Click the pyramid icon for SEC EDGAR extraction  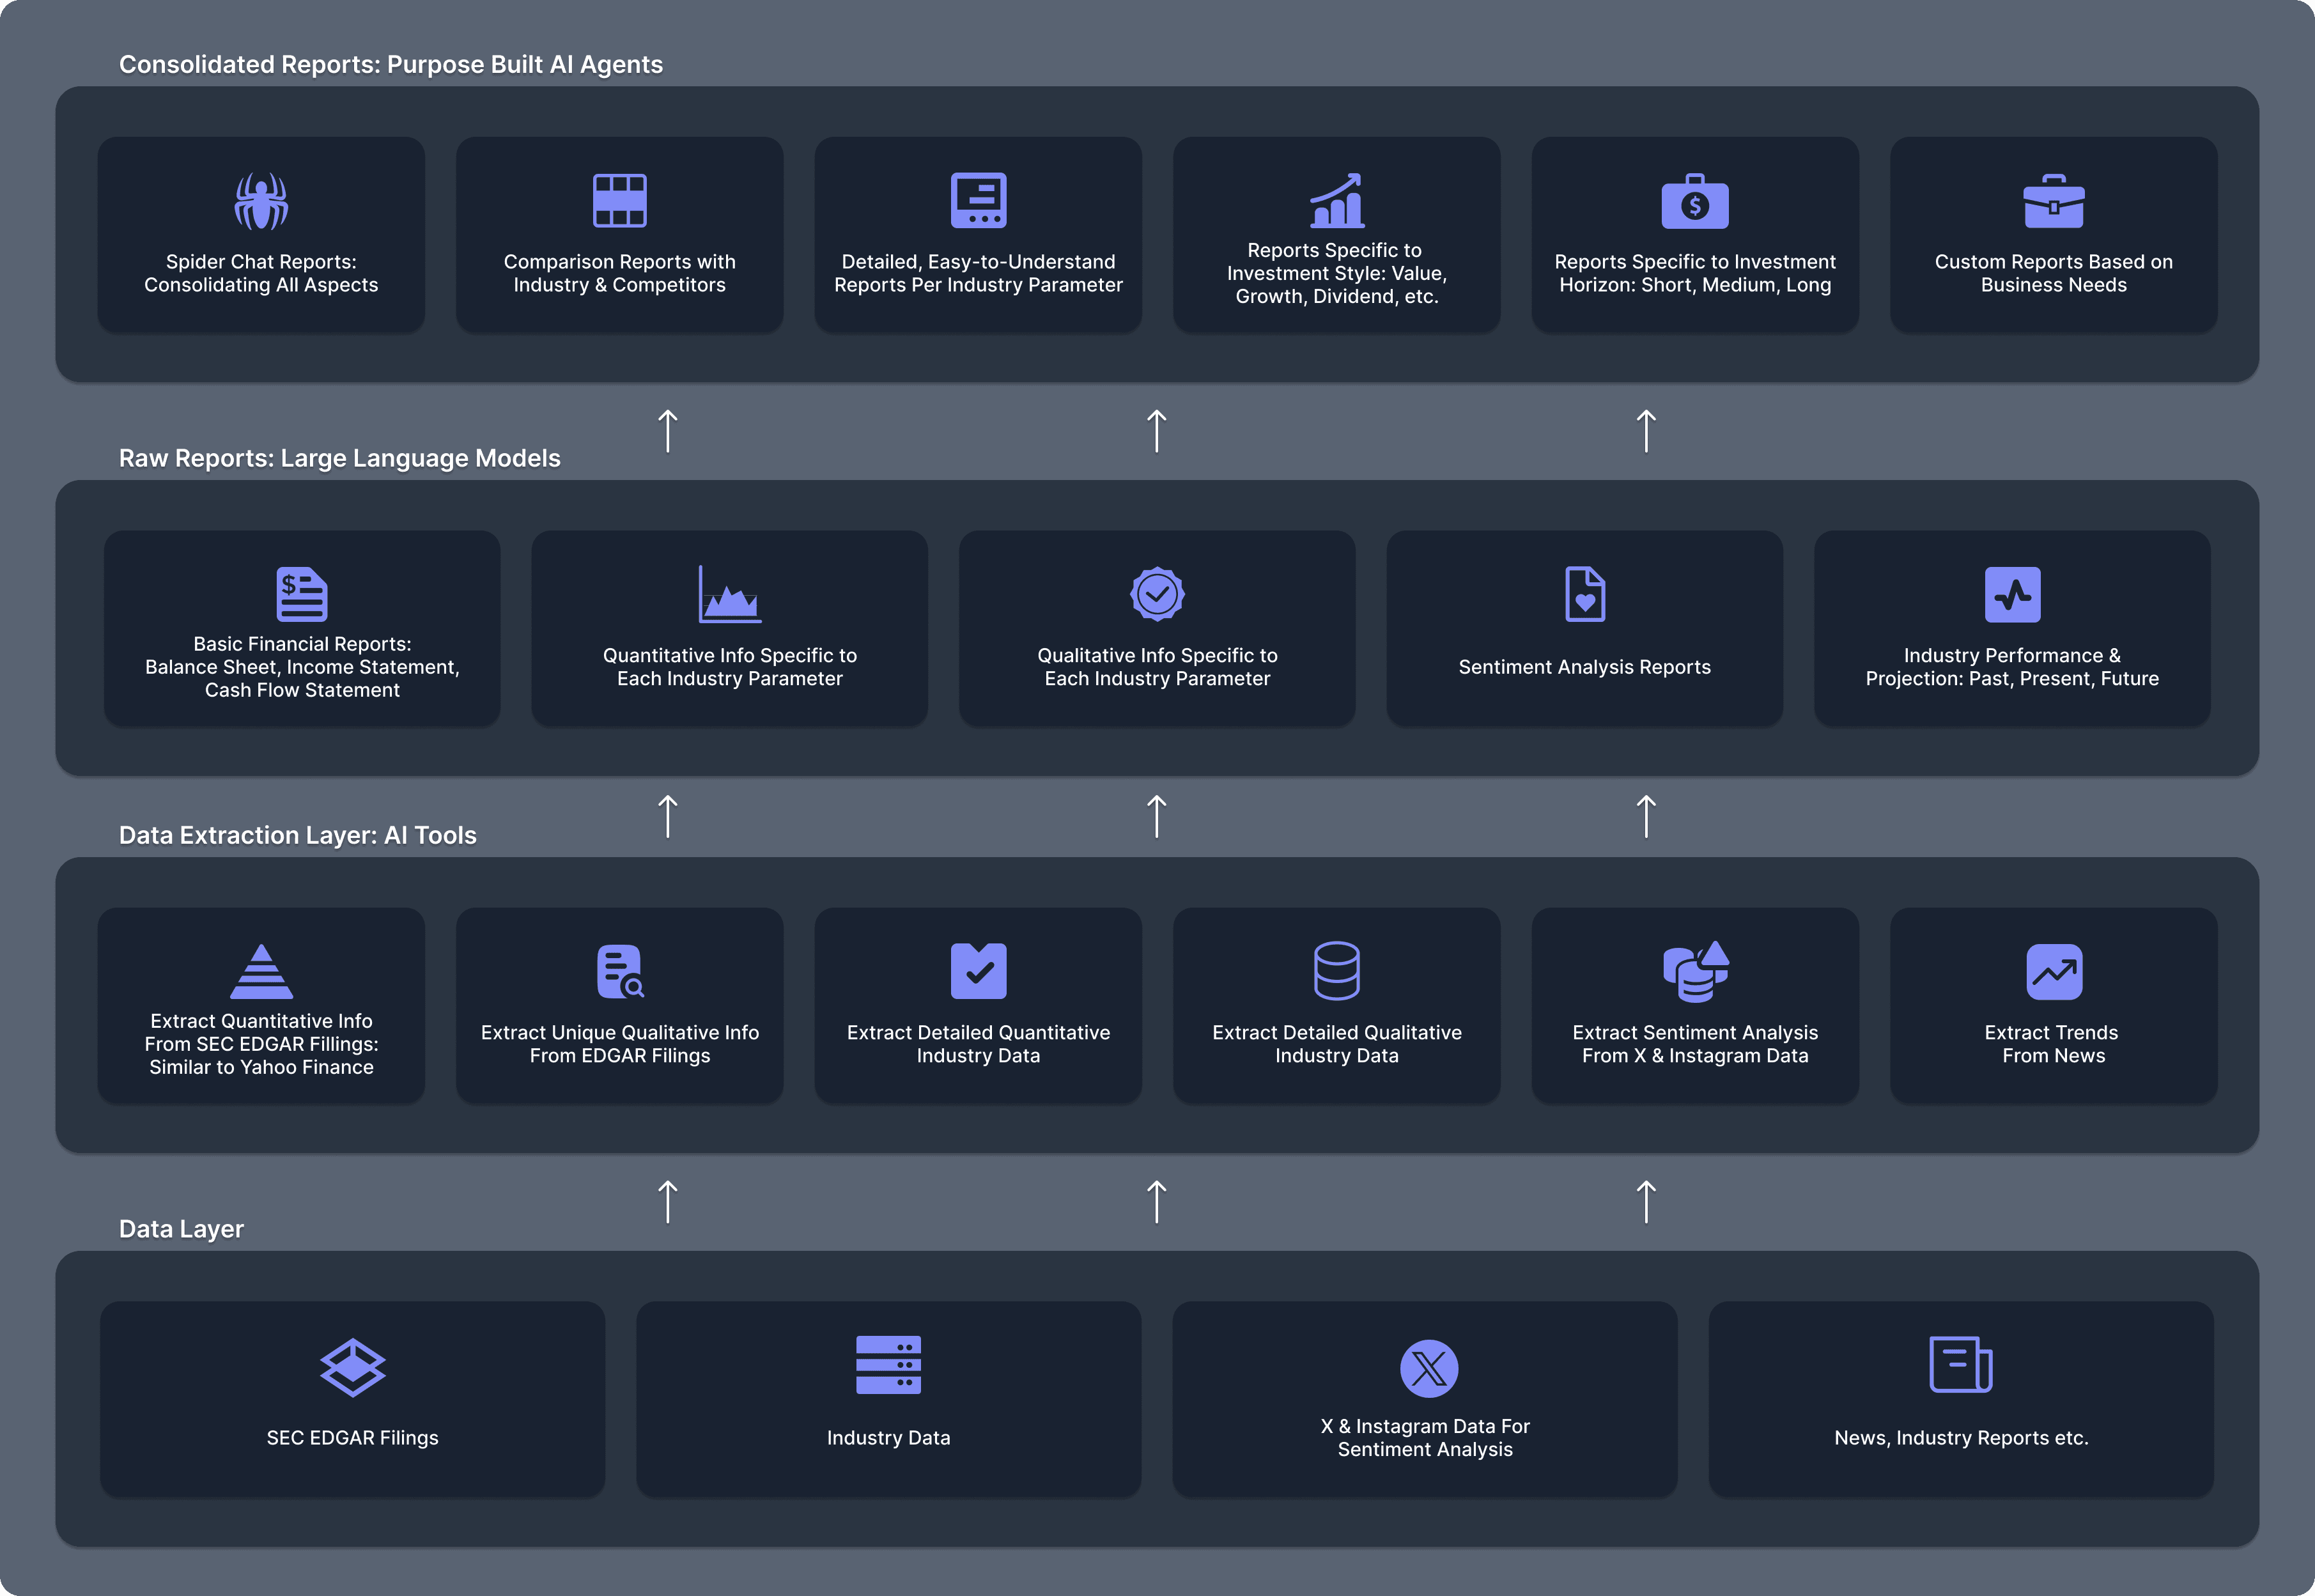pos(261,971)
